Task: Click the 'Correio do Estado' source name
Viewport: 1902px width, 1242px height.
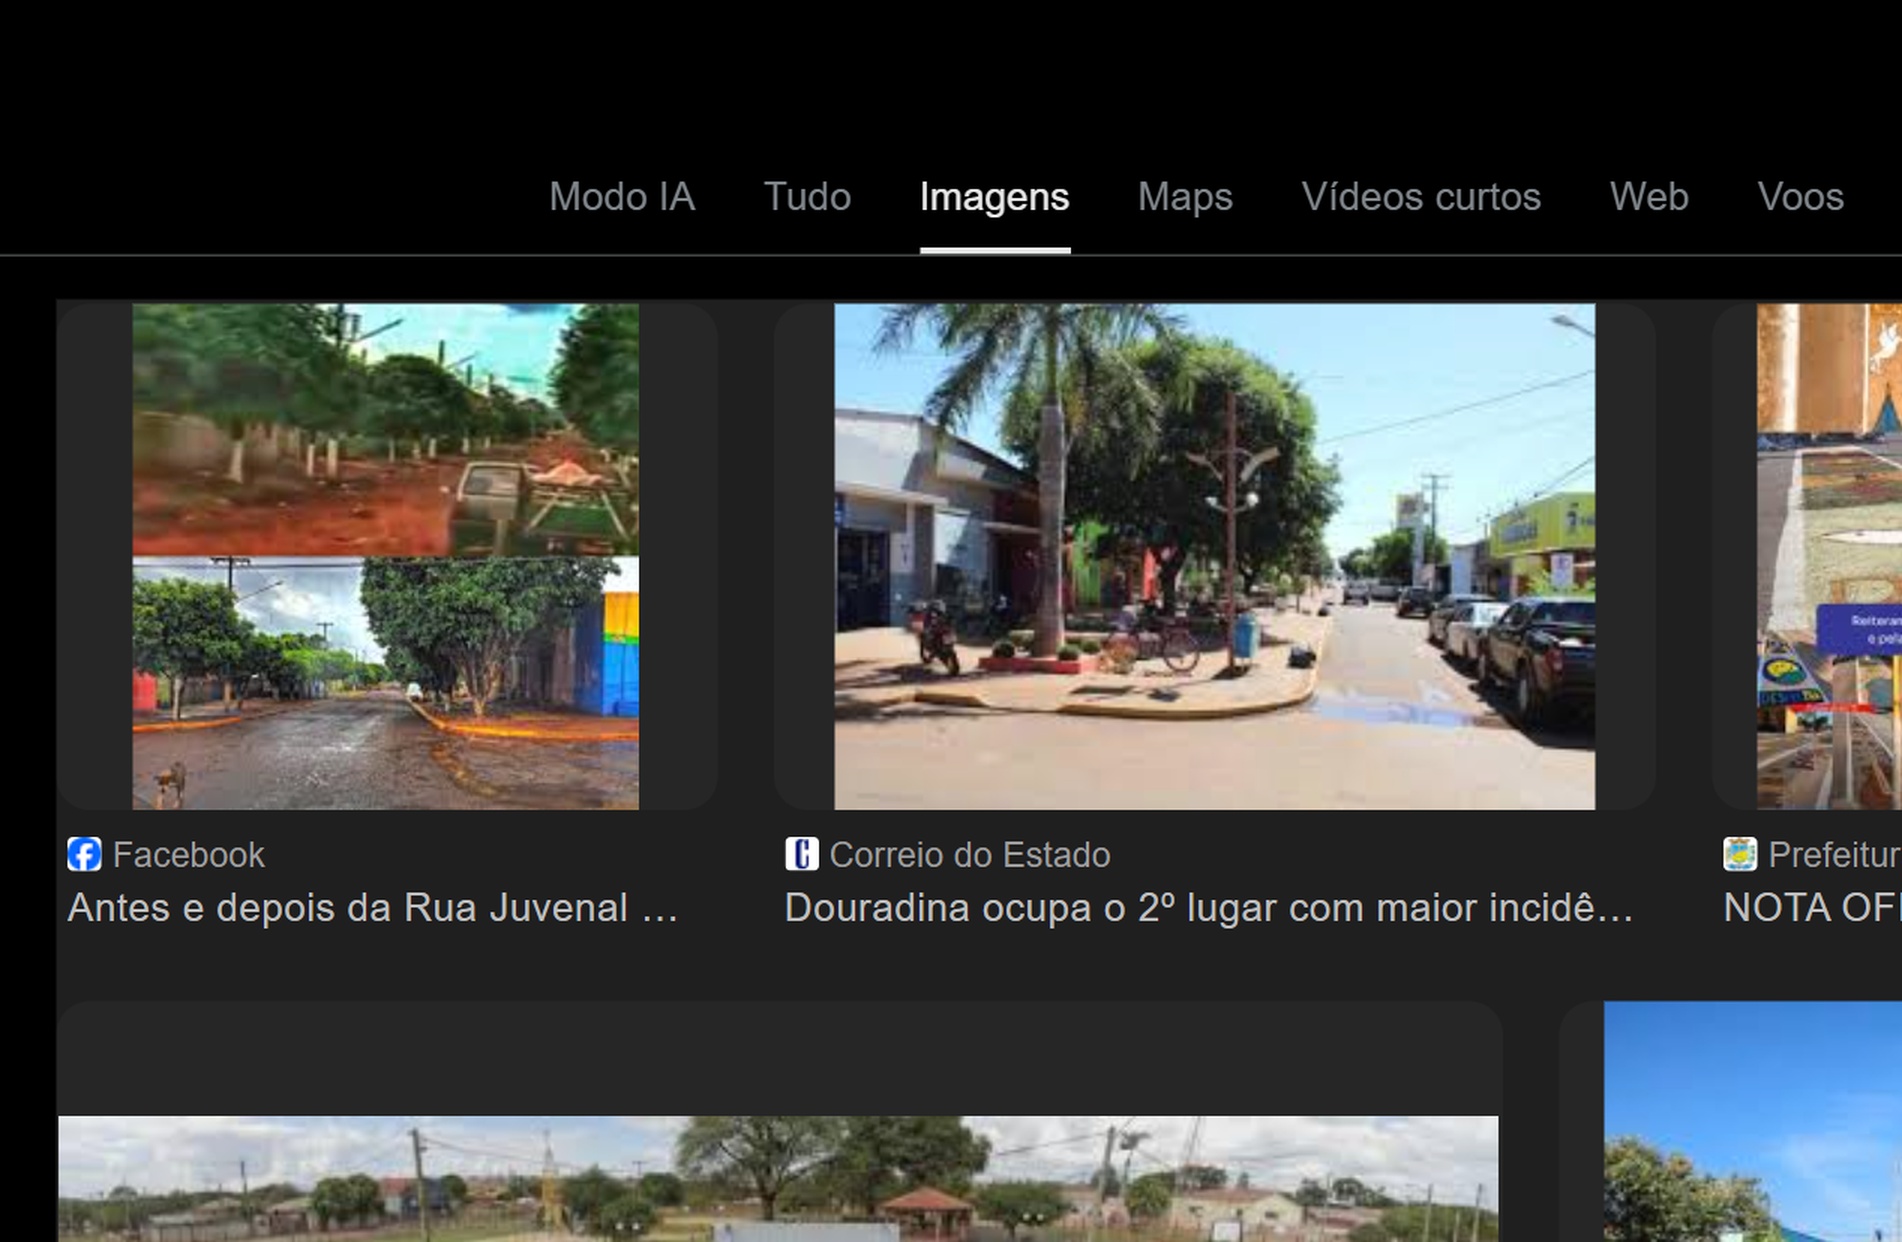Action: [x=969, y=855]
